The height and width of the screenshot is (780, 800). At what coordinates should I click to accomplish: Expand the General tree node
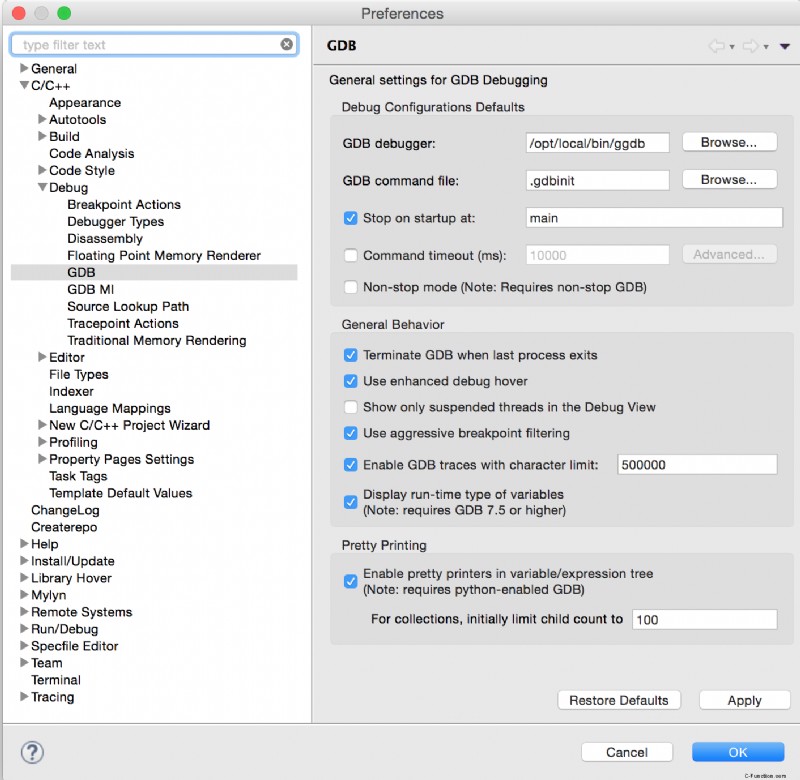coord(24,69)
